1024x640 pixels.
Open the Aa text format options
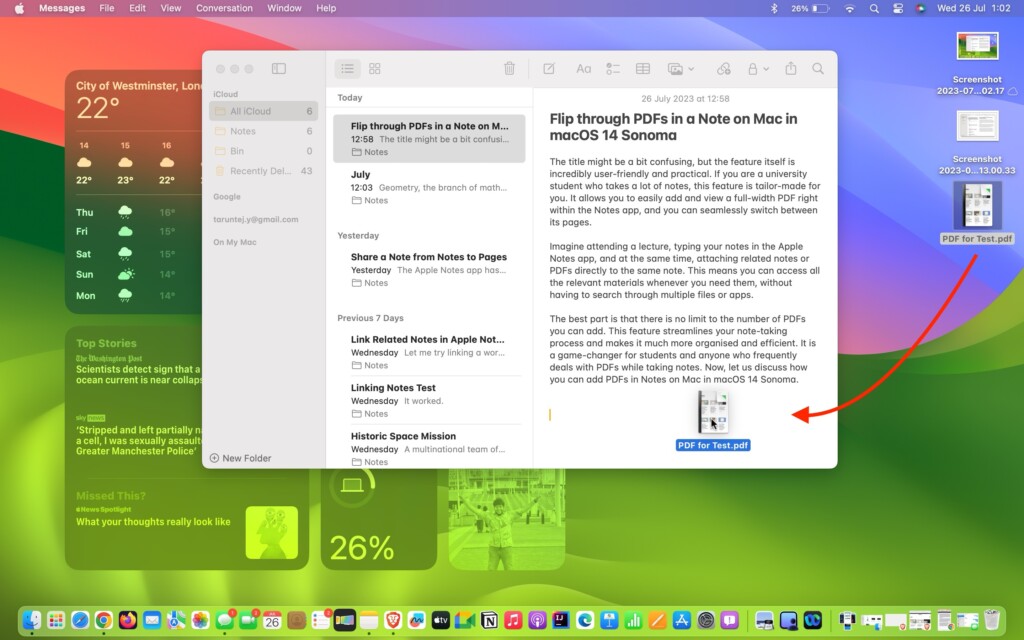click(583, 69)
